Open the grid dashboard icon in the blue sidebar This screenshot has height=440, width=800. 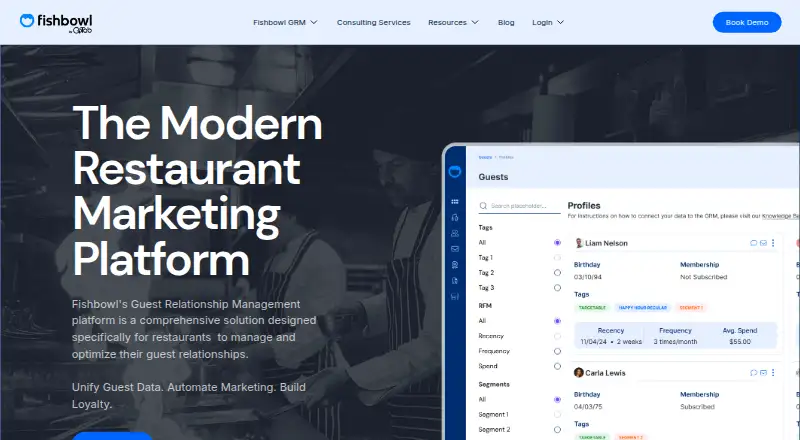[455, 202]
